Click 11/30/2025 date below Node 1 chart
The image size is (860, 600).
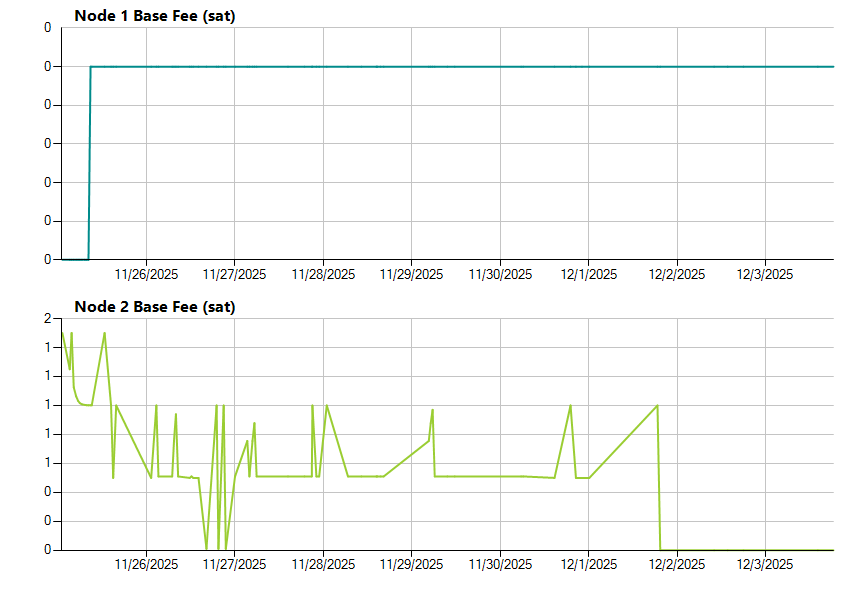tap(500, 274)
